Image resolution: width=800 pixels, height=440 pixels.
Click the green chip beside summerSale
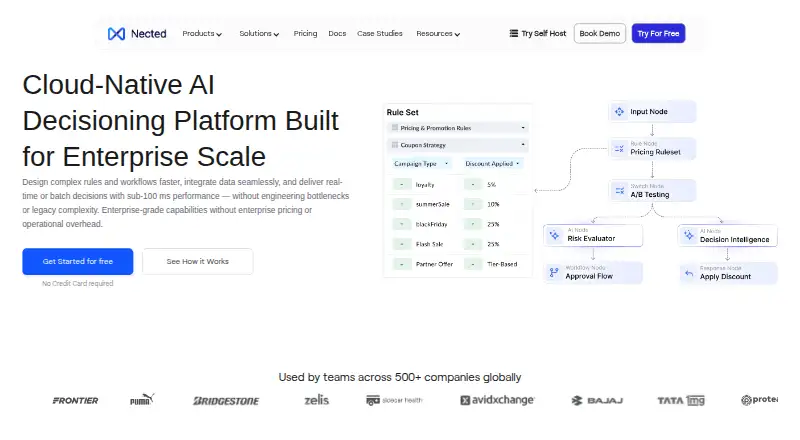click(402, 204)
